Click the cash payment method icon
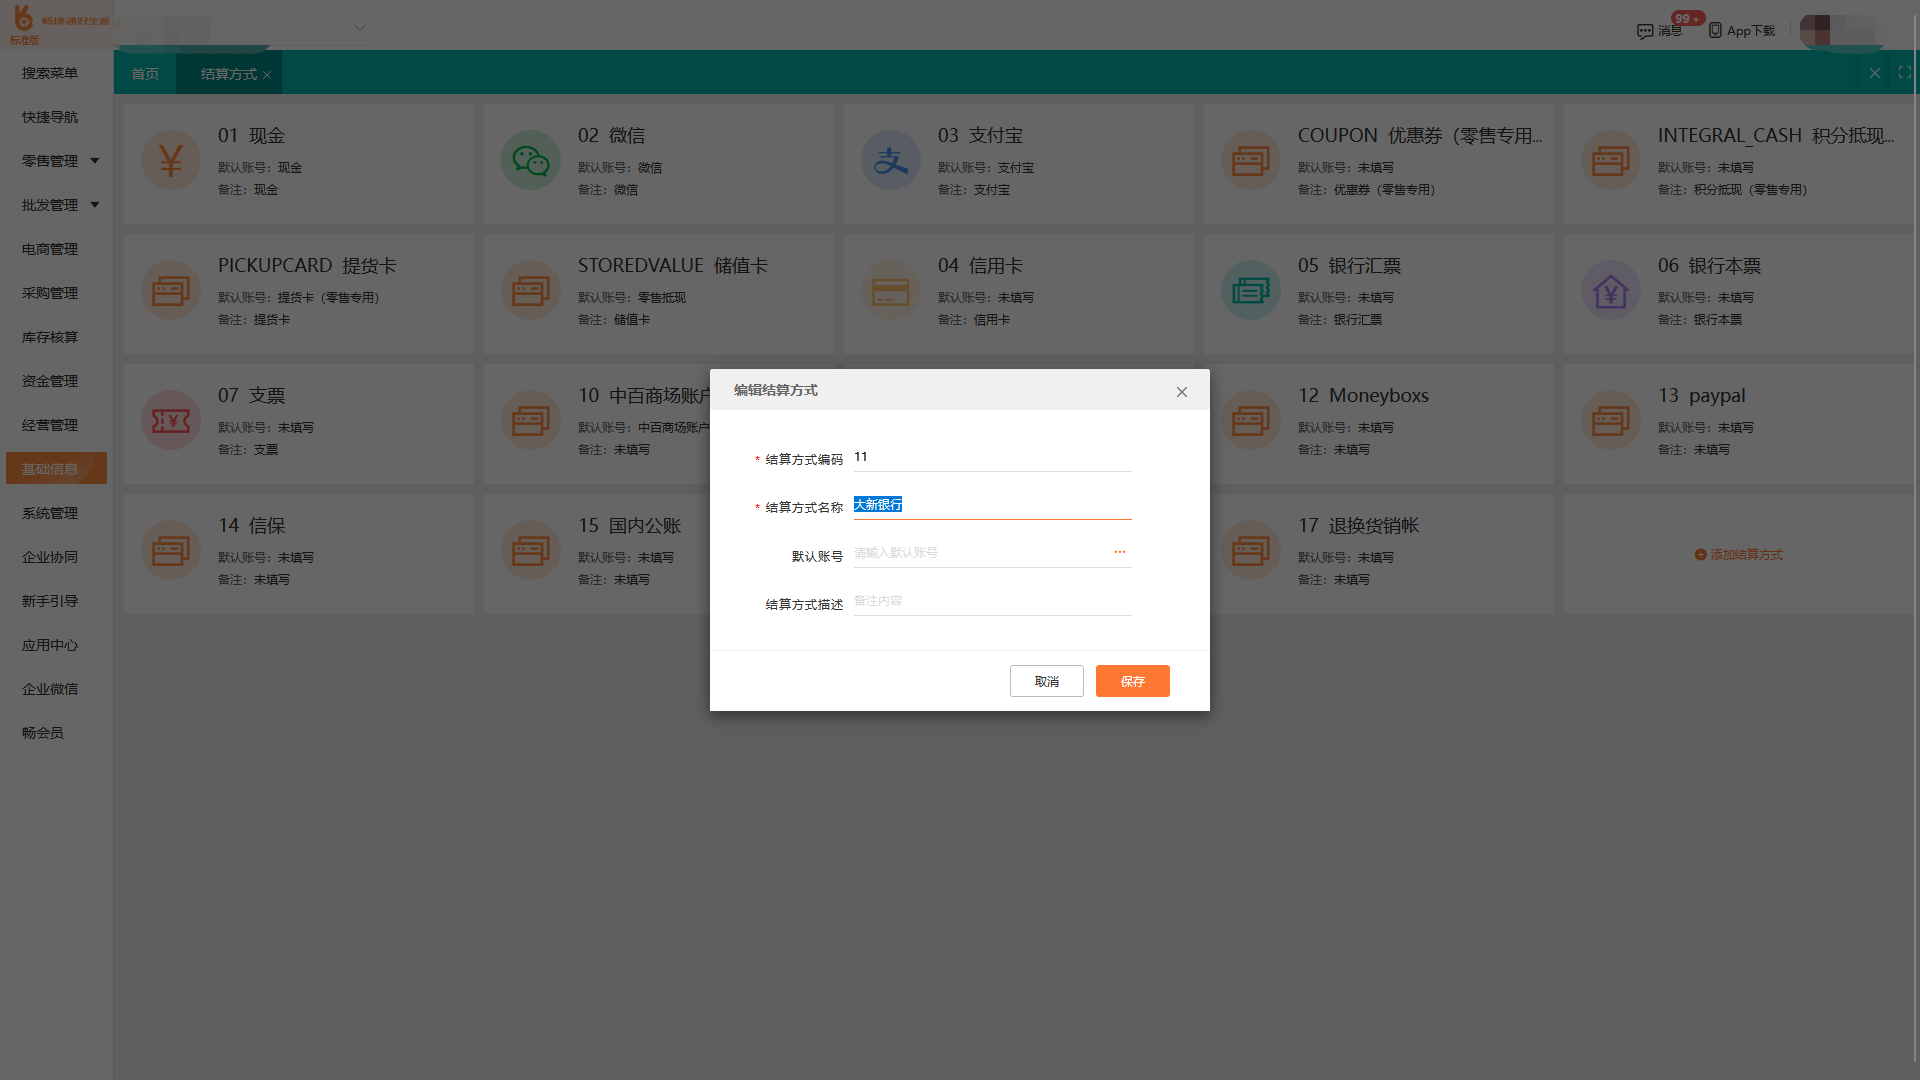Viewport: 1920px width, 1080px height. pyautogui.click(x=170, y=158)
